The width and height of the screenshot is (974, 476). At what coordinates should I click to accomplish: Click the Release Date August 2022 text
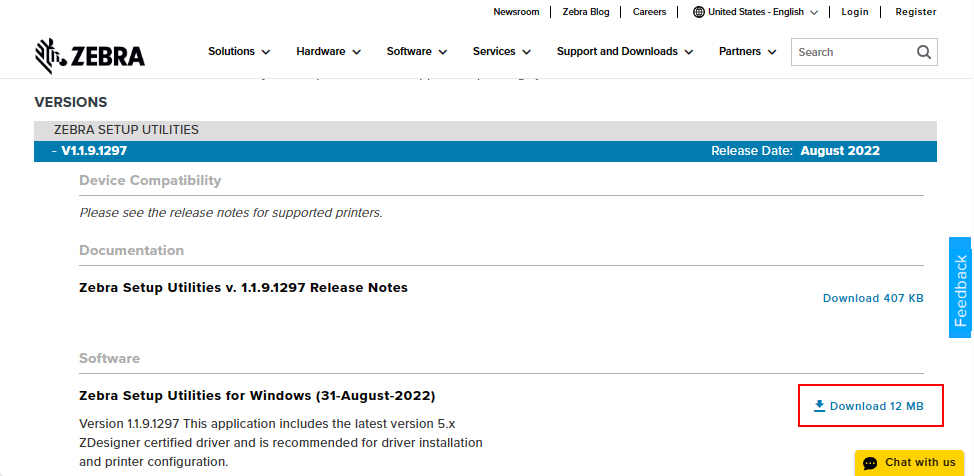tap(795, 151)
